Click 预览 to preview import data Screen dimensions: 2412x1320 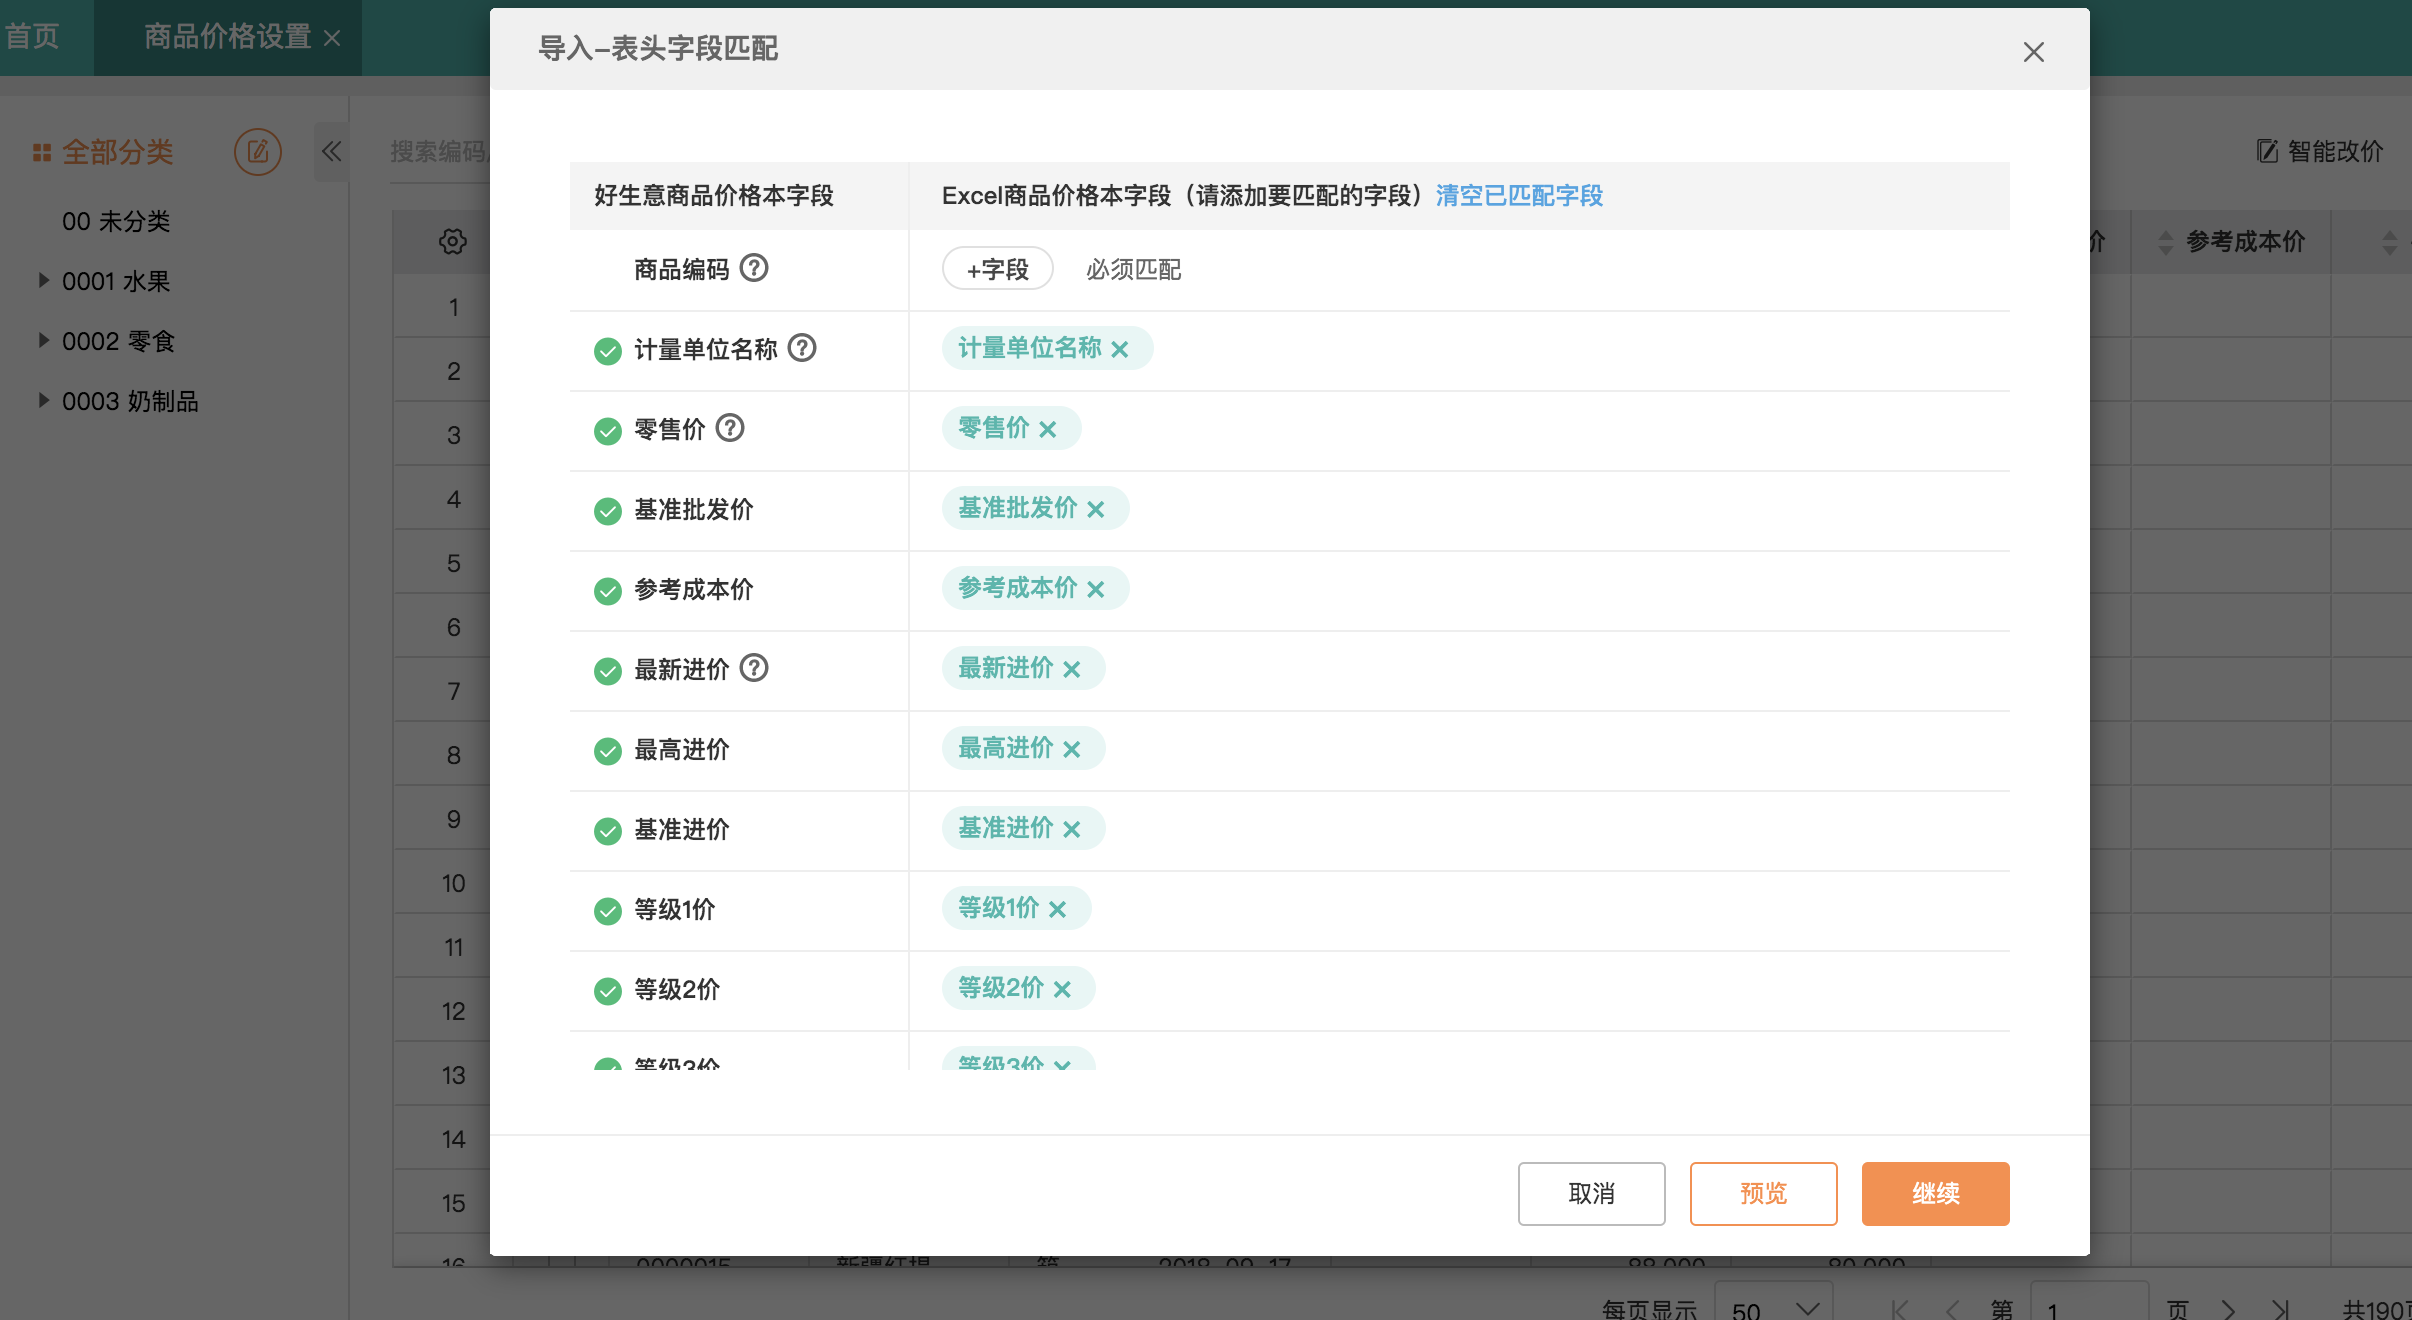pyautogui.click(x=1763, y=1193)
